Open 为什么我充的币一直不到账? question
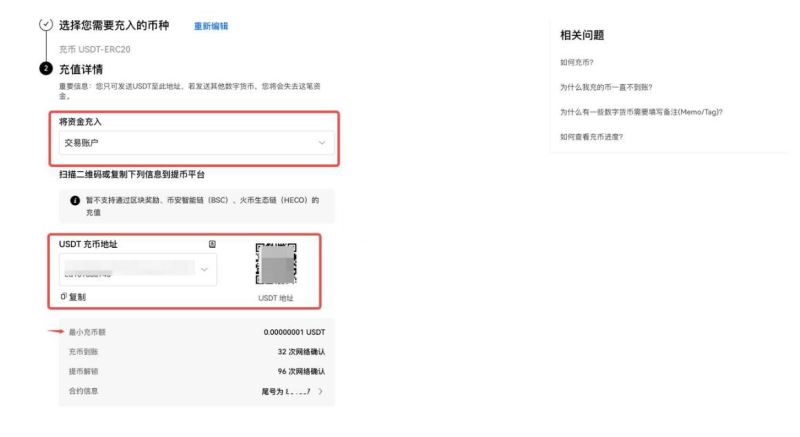 [x=607, y=87]
